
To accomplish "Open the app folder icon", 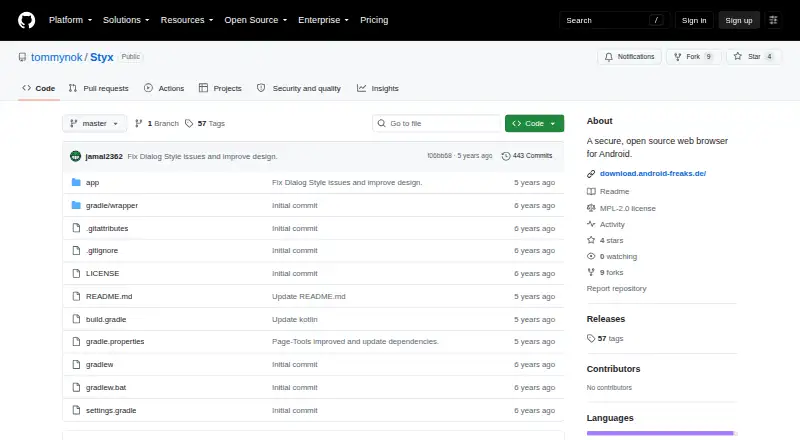I will (76, 182).
